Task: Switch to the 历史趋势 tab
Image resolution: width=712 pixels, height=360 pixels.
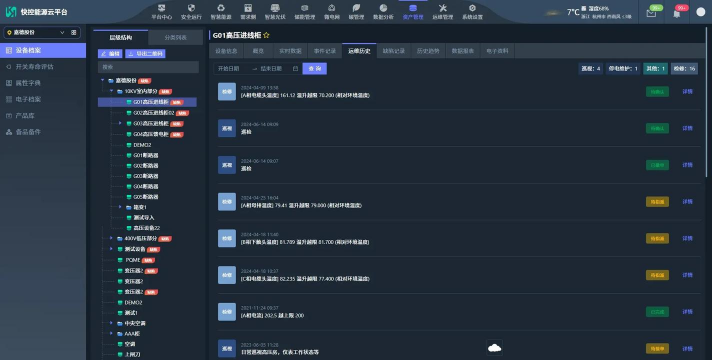Action: click(x=428, y=51)
